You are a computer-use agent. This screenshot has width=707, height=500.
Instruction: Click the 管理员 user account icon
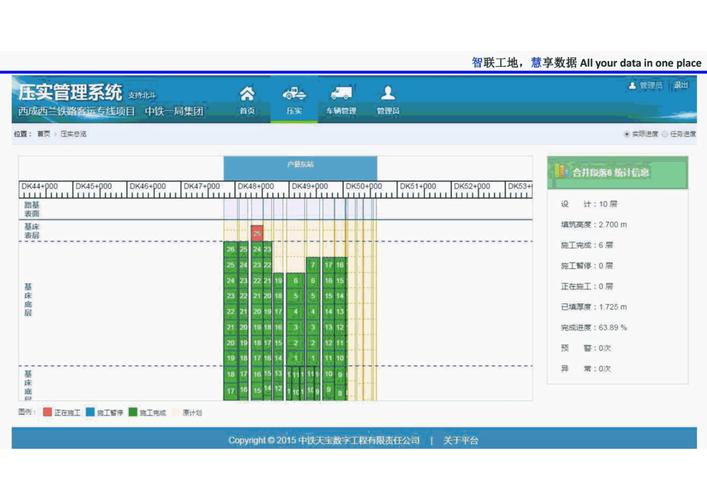point(632,86)
